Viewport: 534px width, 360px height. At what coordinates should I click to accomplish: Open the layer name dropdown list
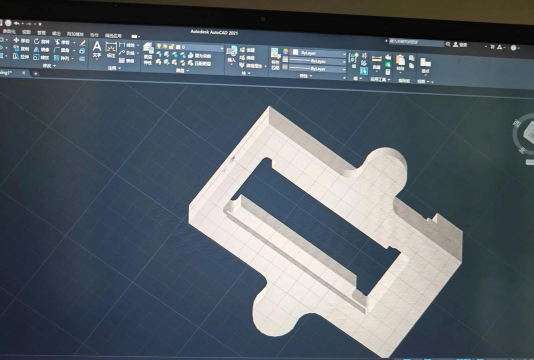pos(189,47)
